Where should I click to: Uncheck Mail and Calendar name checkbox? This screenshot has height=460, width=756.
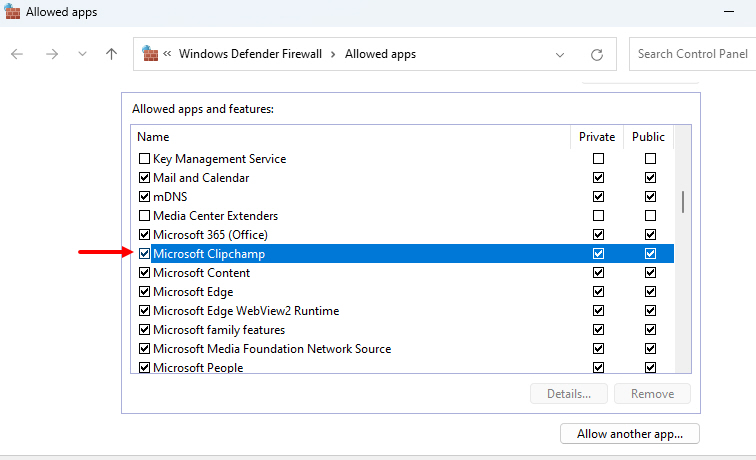tap(144, 177)
